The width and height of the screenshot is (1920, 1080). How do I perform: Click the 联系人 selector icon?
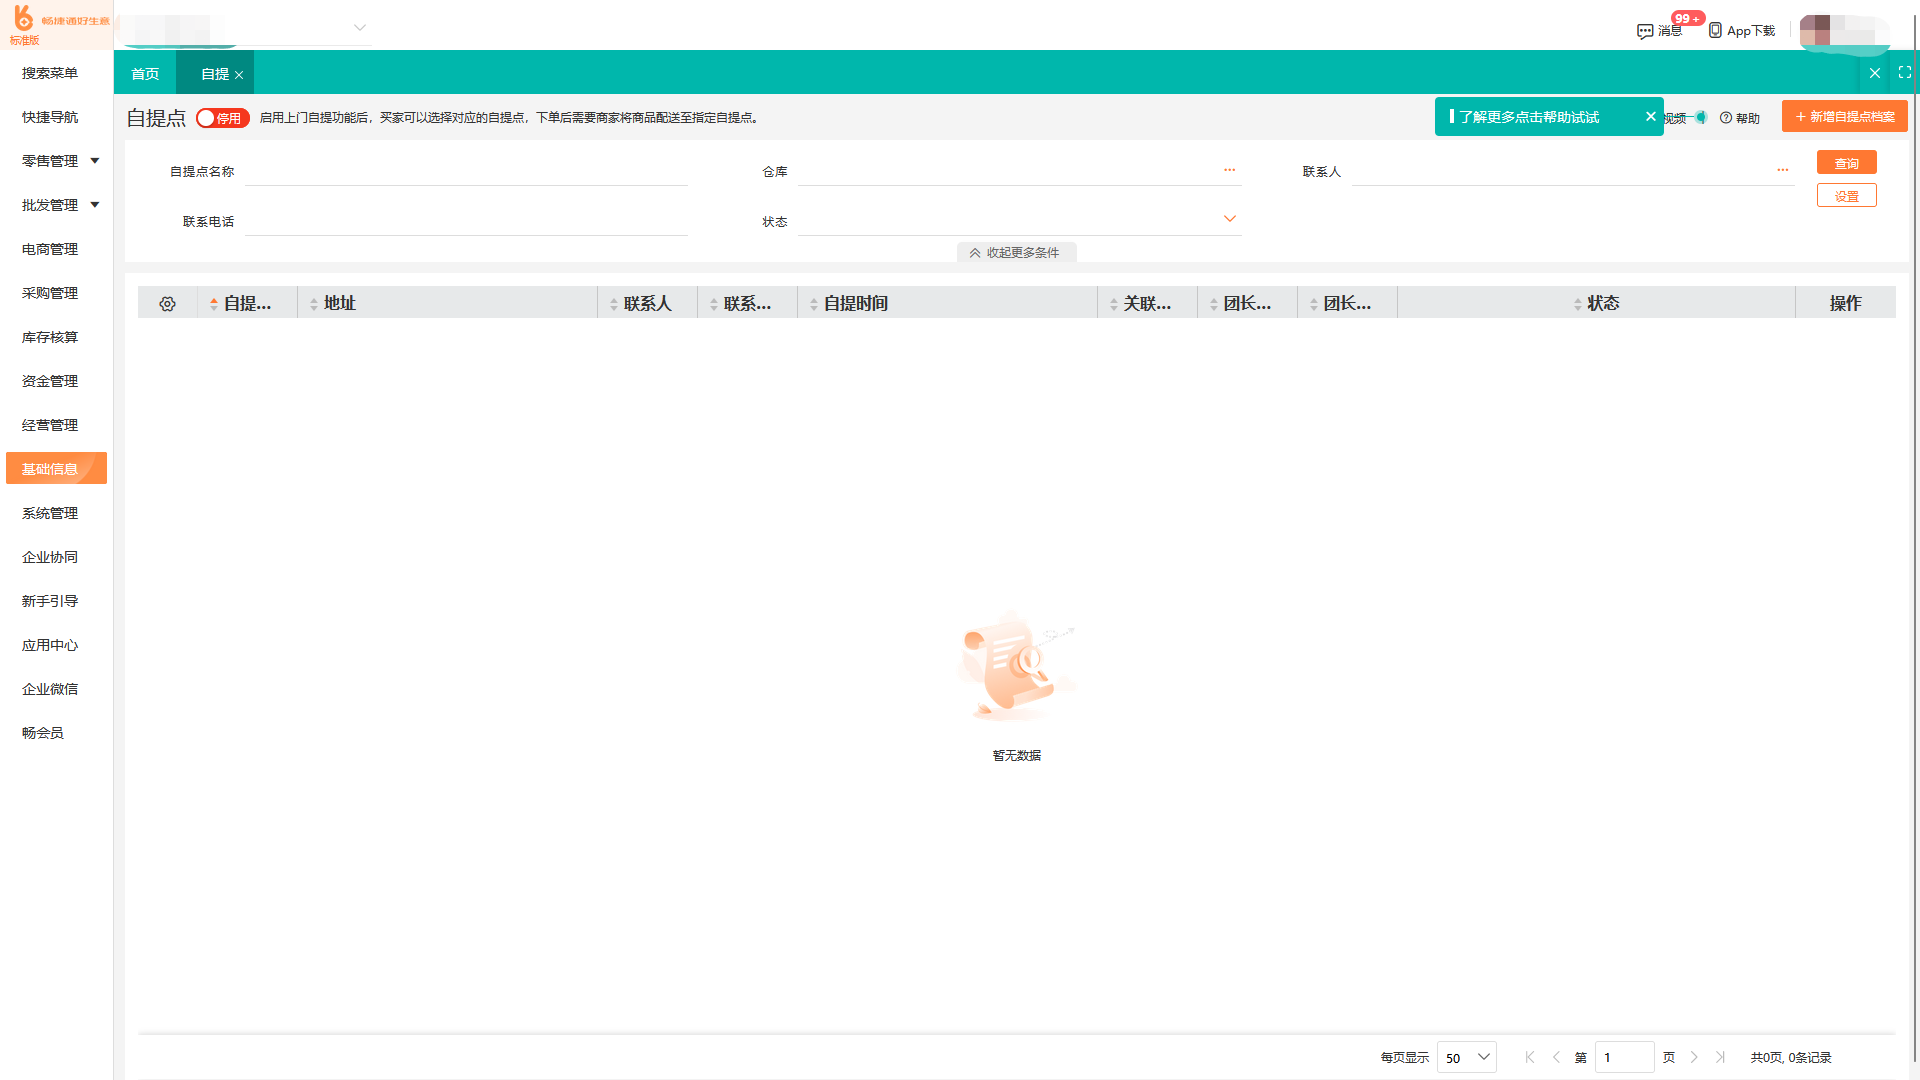pyautogui.click(x=1788, y=170)
